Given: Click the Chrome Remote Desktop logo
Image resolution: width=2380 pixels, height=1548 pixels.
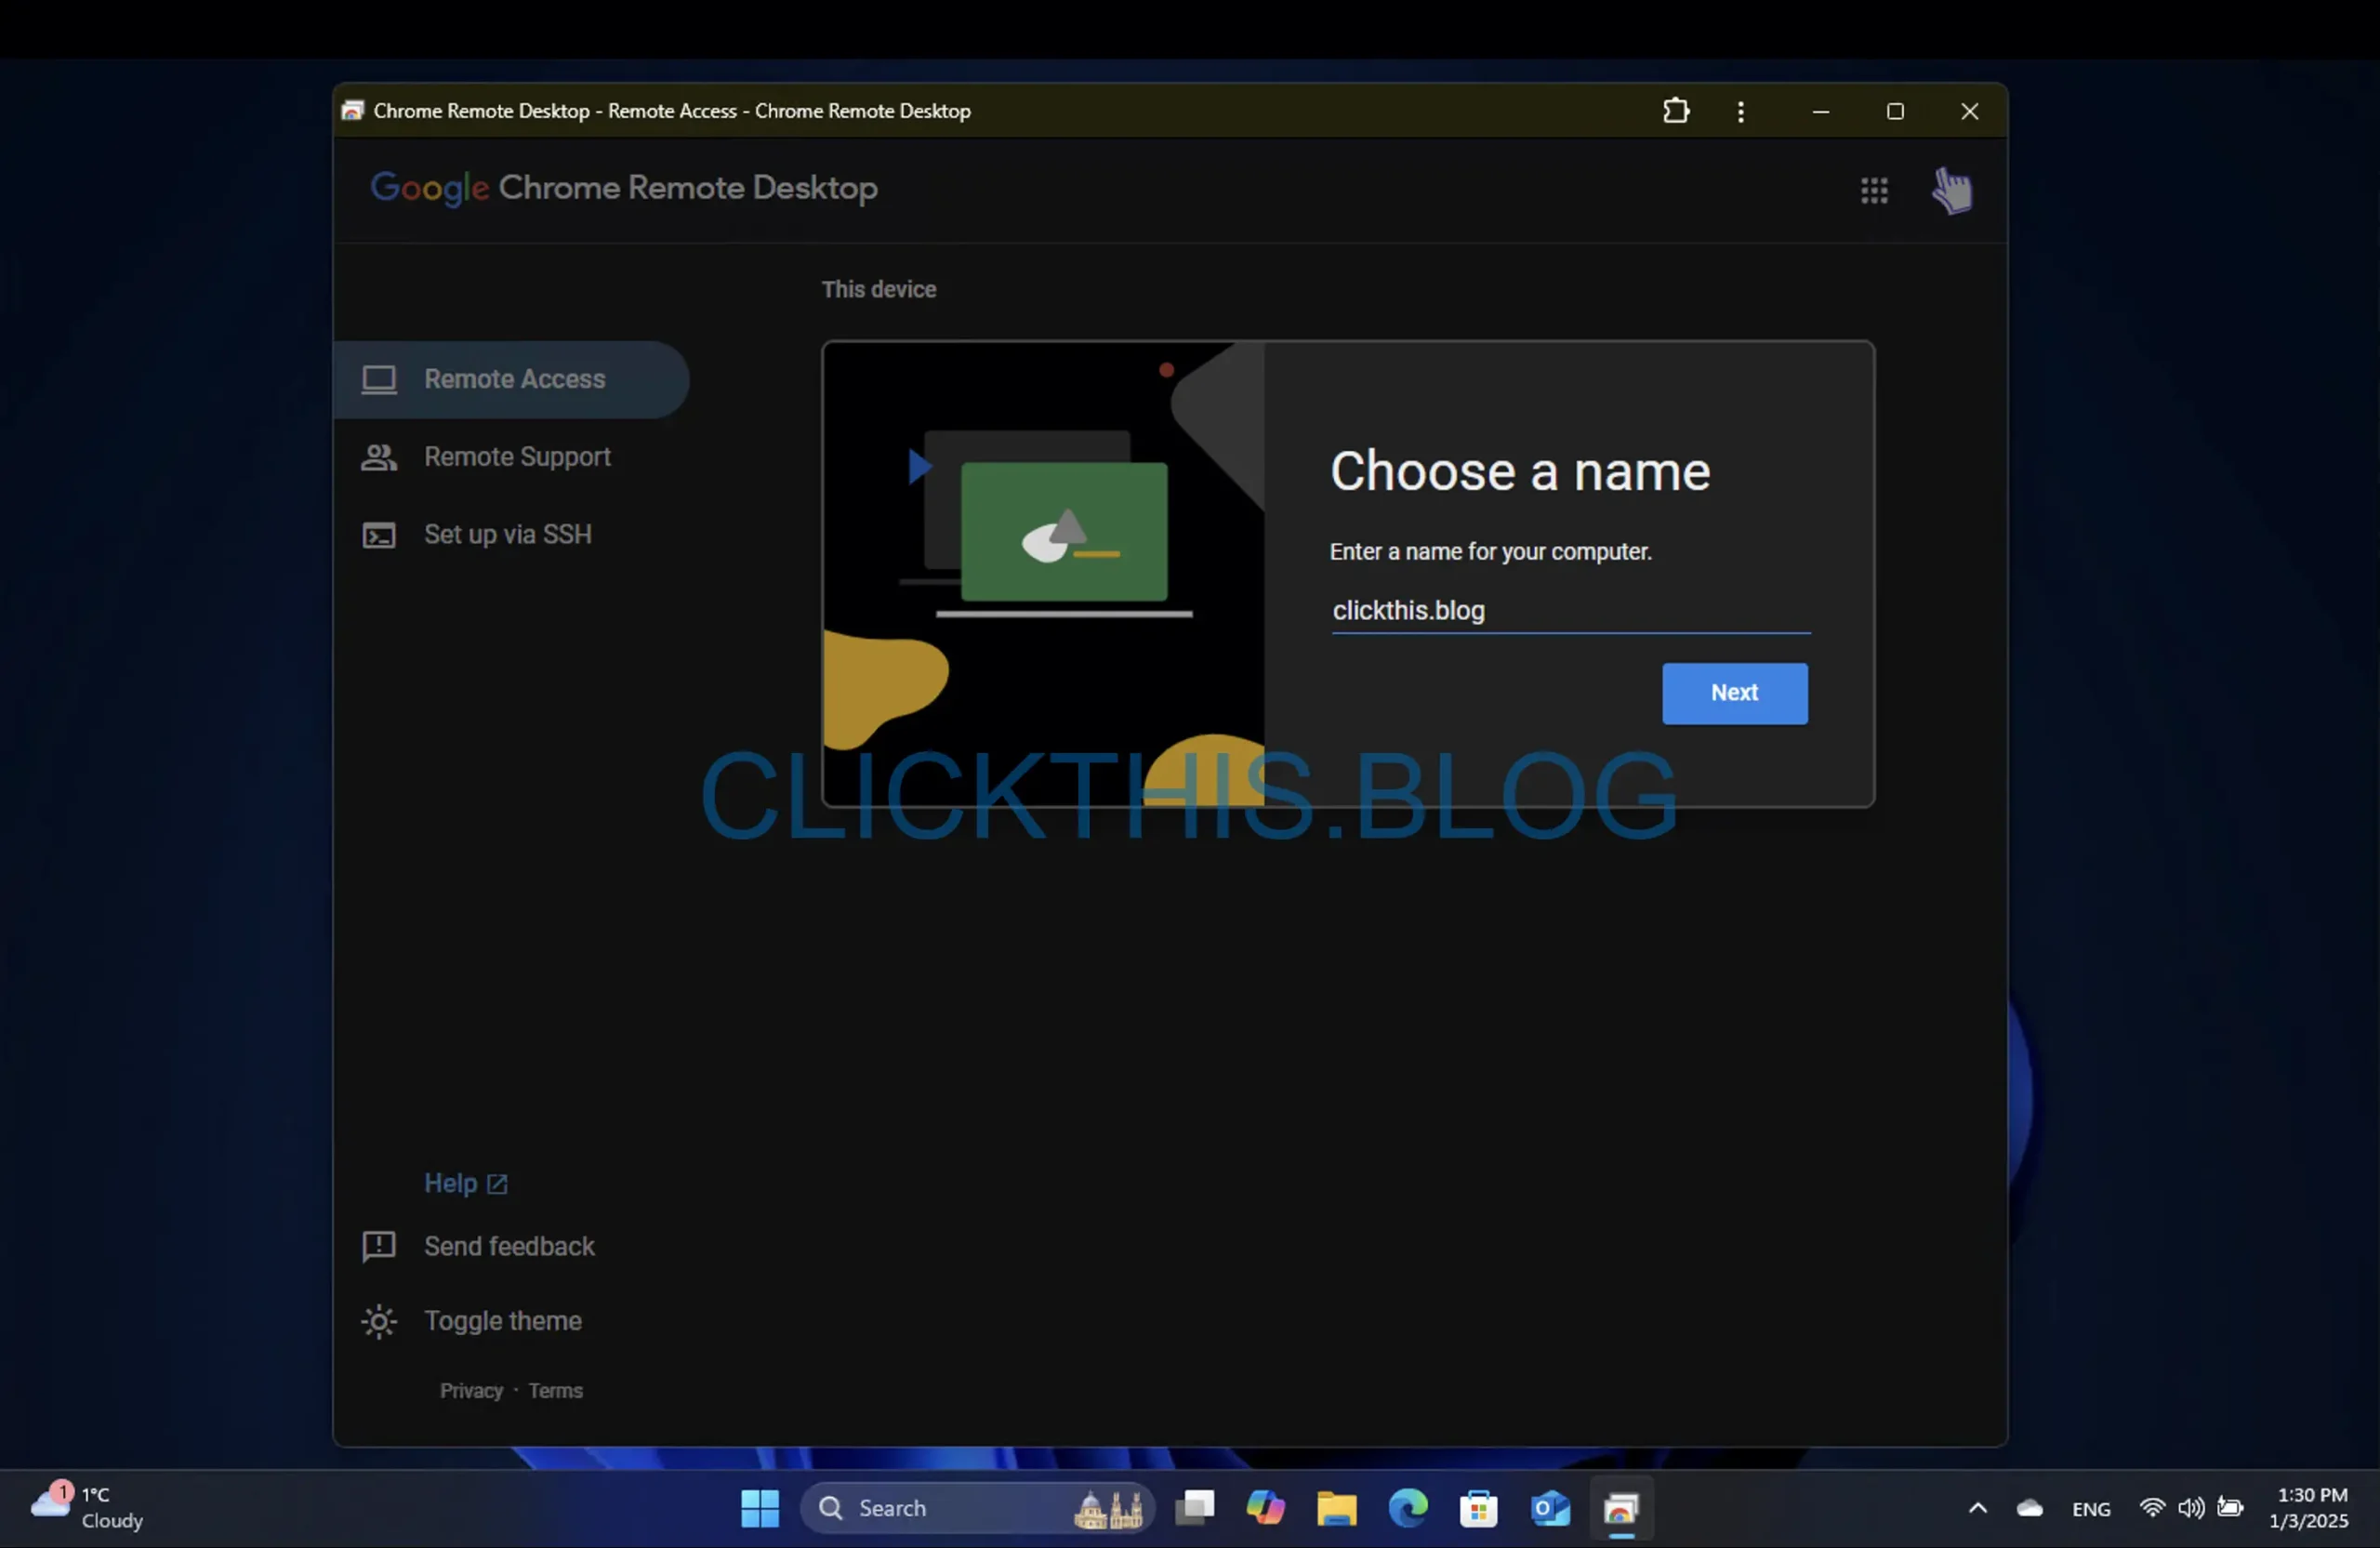Looking at the screenshot, I should [x=623, y=188].
